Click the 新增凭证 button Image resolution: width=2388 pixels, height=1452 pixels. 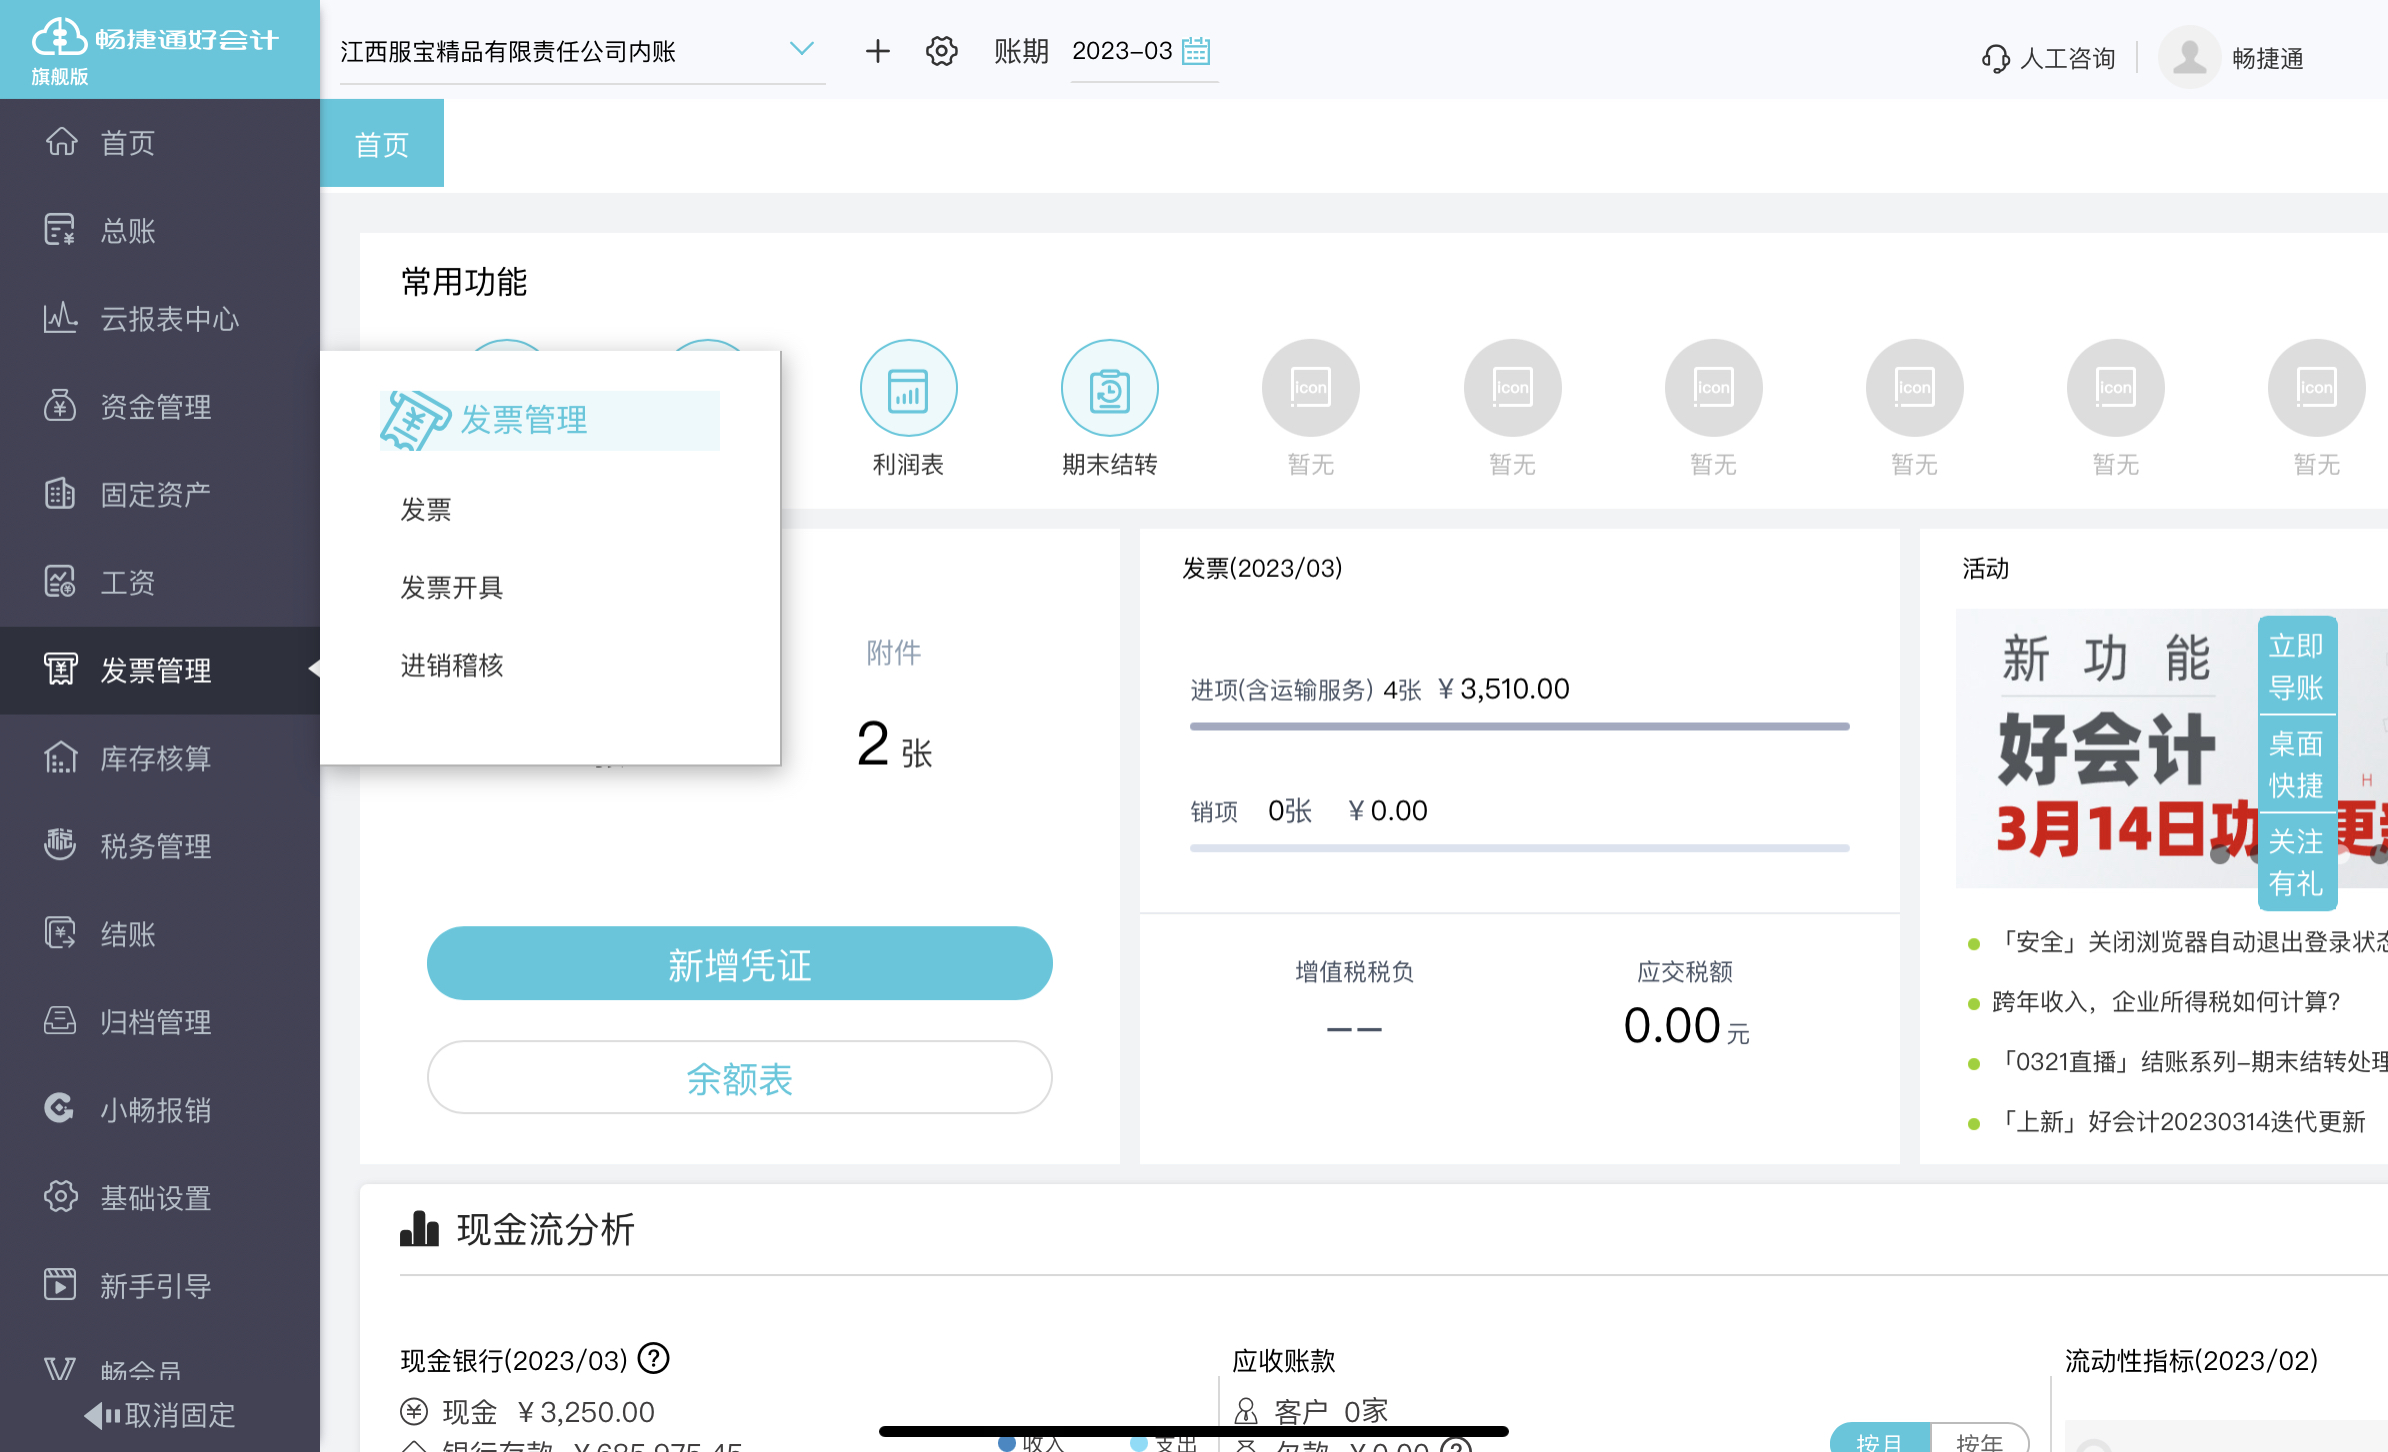pos(740,962)
